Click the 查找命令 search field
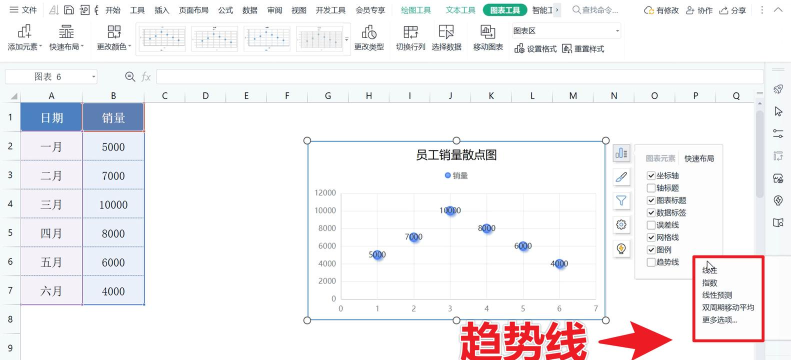The width and height of the screenshot is (791, 360). click(x=595, y=10)
